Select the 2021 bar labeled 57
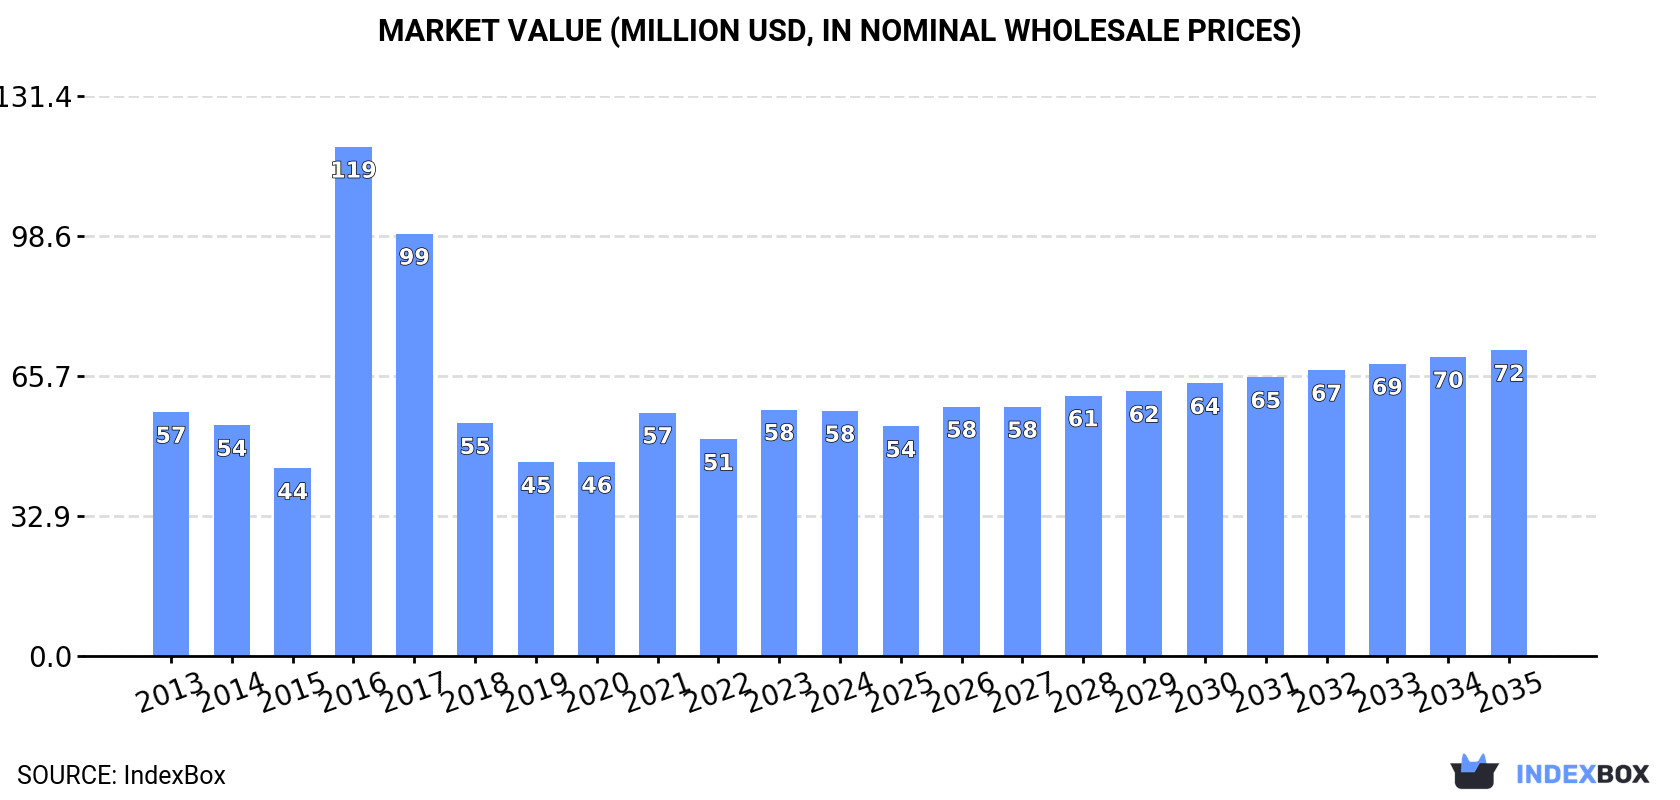 [x=657, y=534]
